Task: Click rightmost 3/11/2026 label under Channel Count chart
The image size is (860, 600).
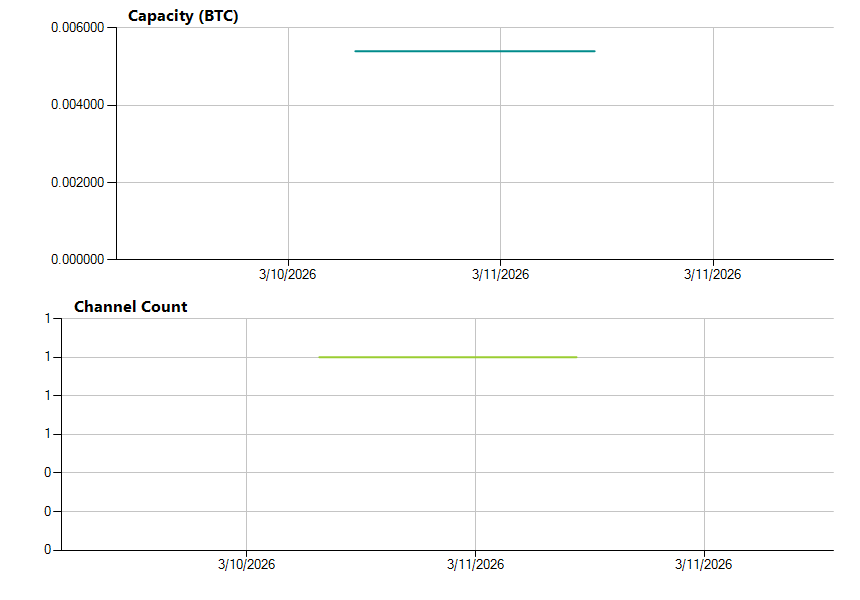Action: click(703, 565)
